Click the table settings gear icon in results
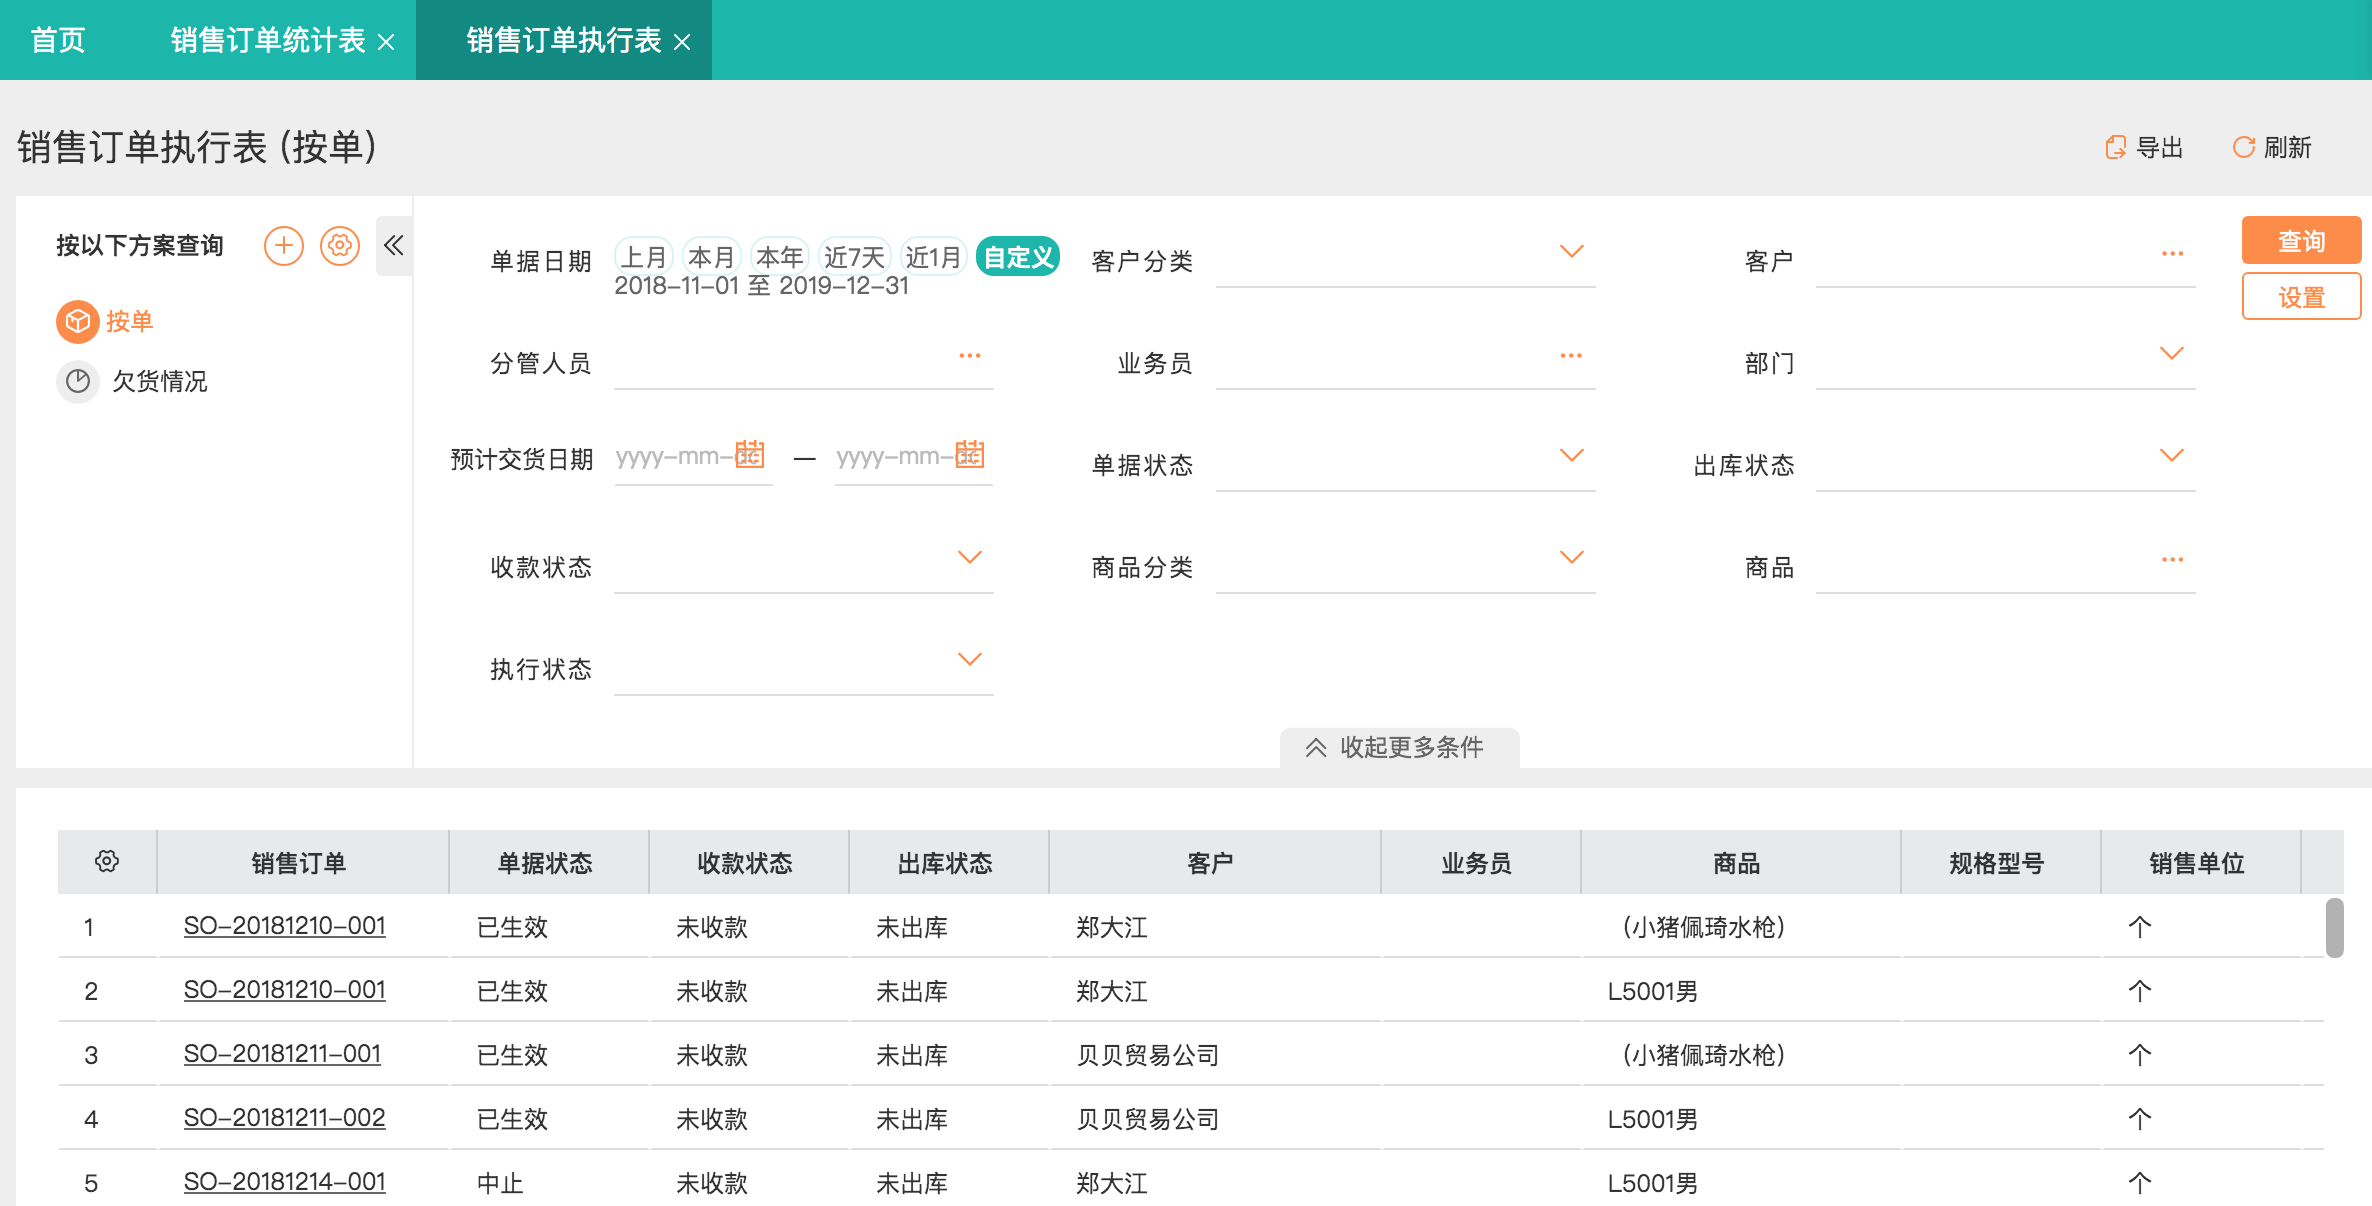The height and width of the screenshot is (1206, 2372). click(x=106, y=860)
